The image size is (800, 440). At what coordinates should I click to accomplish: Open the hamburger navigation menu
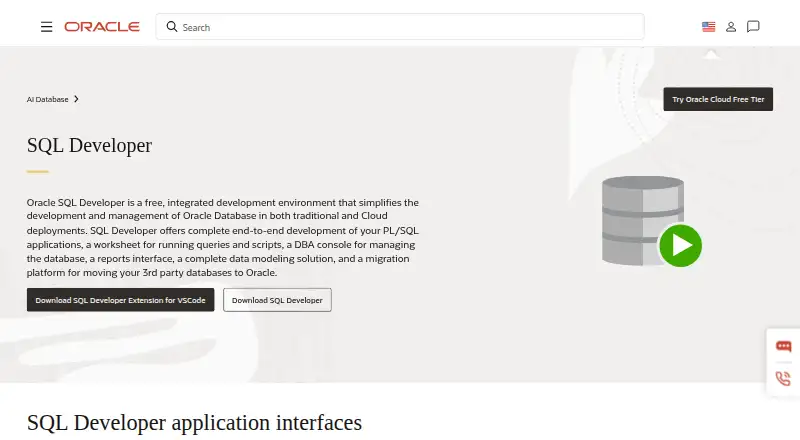(46, 27)
